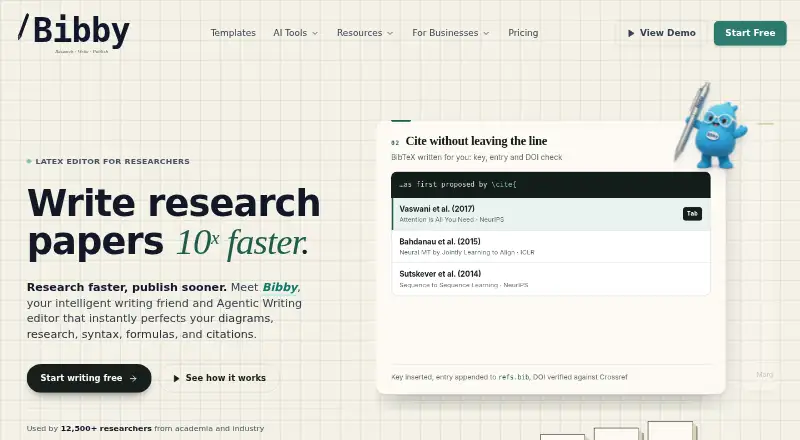Click 'Cite without leaving the line' heading
The height and width of the screenshot is (440, 800).
click(x=476, y=141)
